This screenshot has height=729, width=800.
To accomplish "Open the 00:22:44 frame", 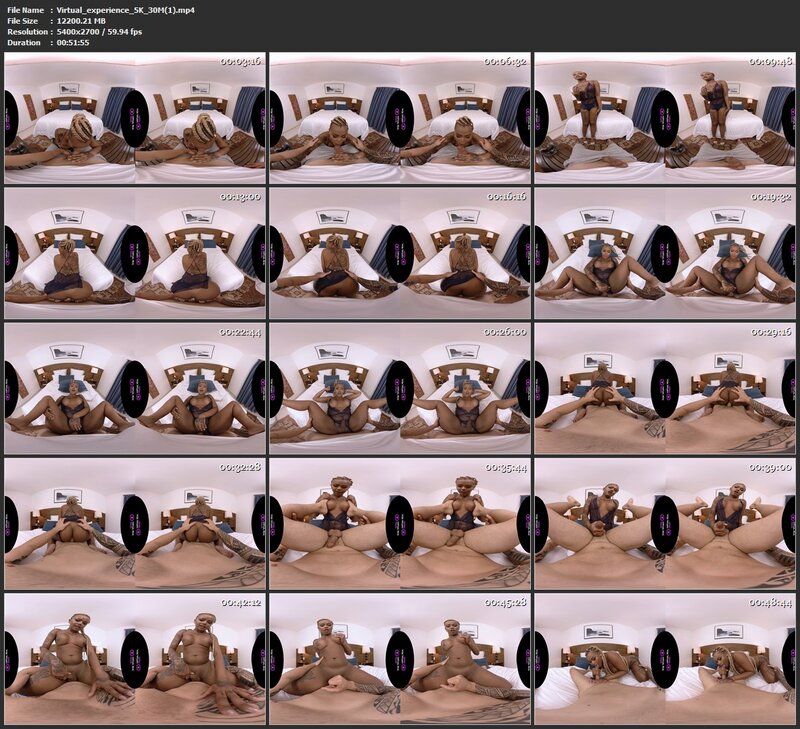I will 135,388.
